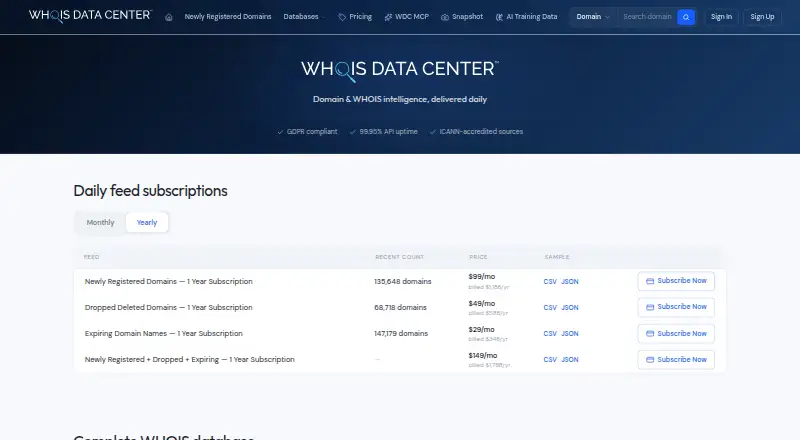Click the $49/mo price
This screenshot has width=800, height=440.
click(482, 303)
